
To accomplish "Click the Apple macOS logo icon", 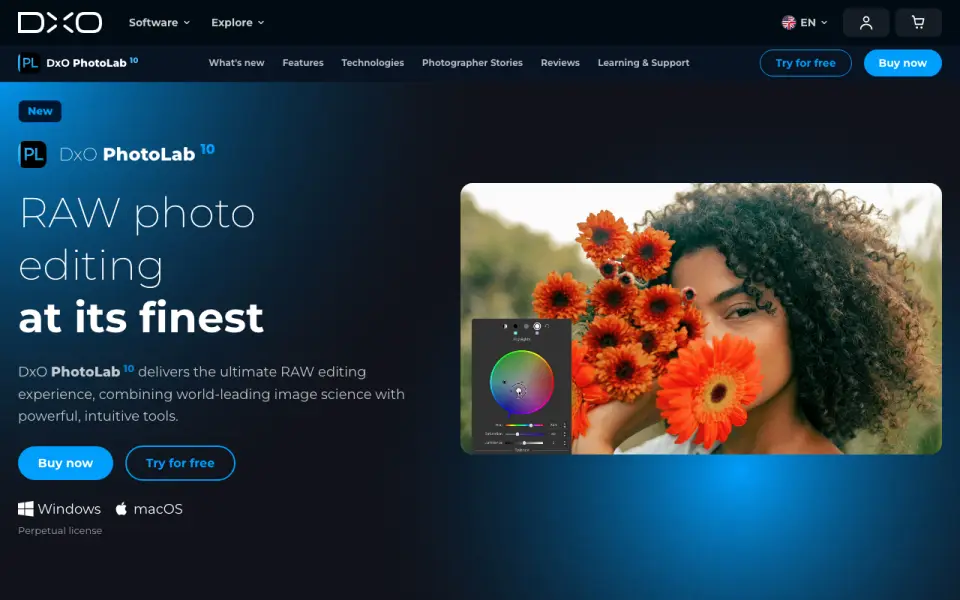I will (121, 508).
